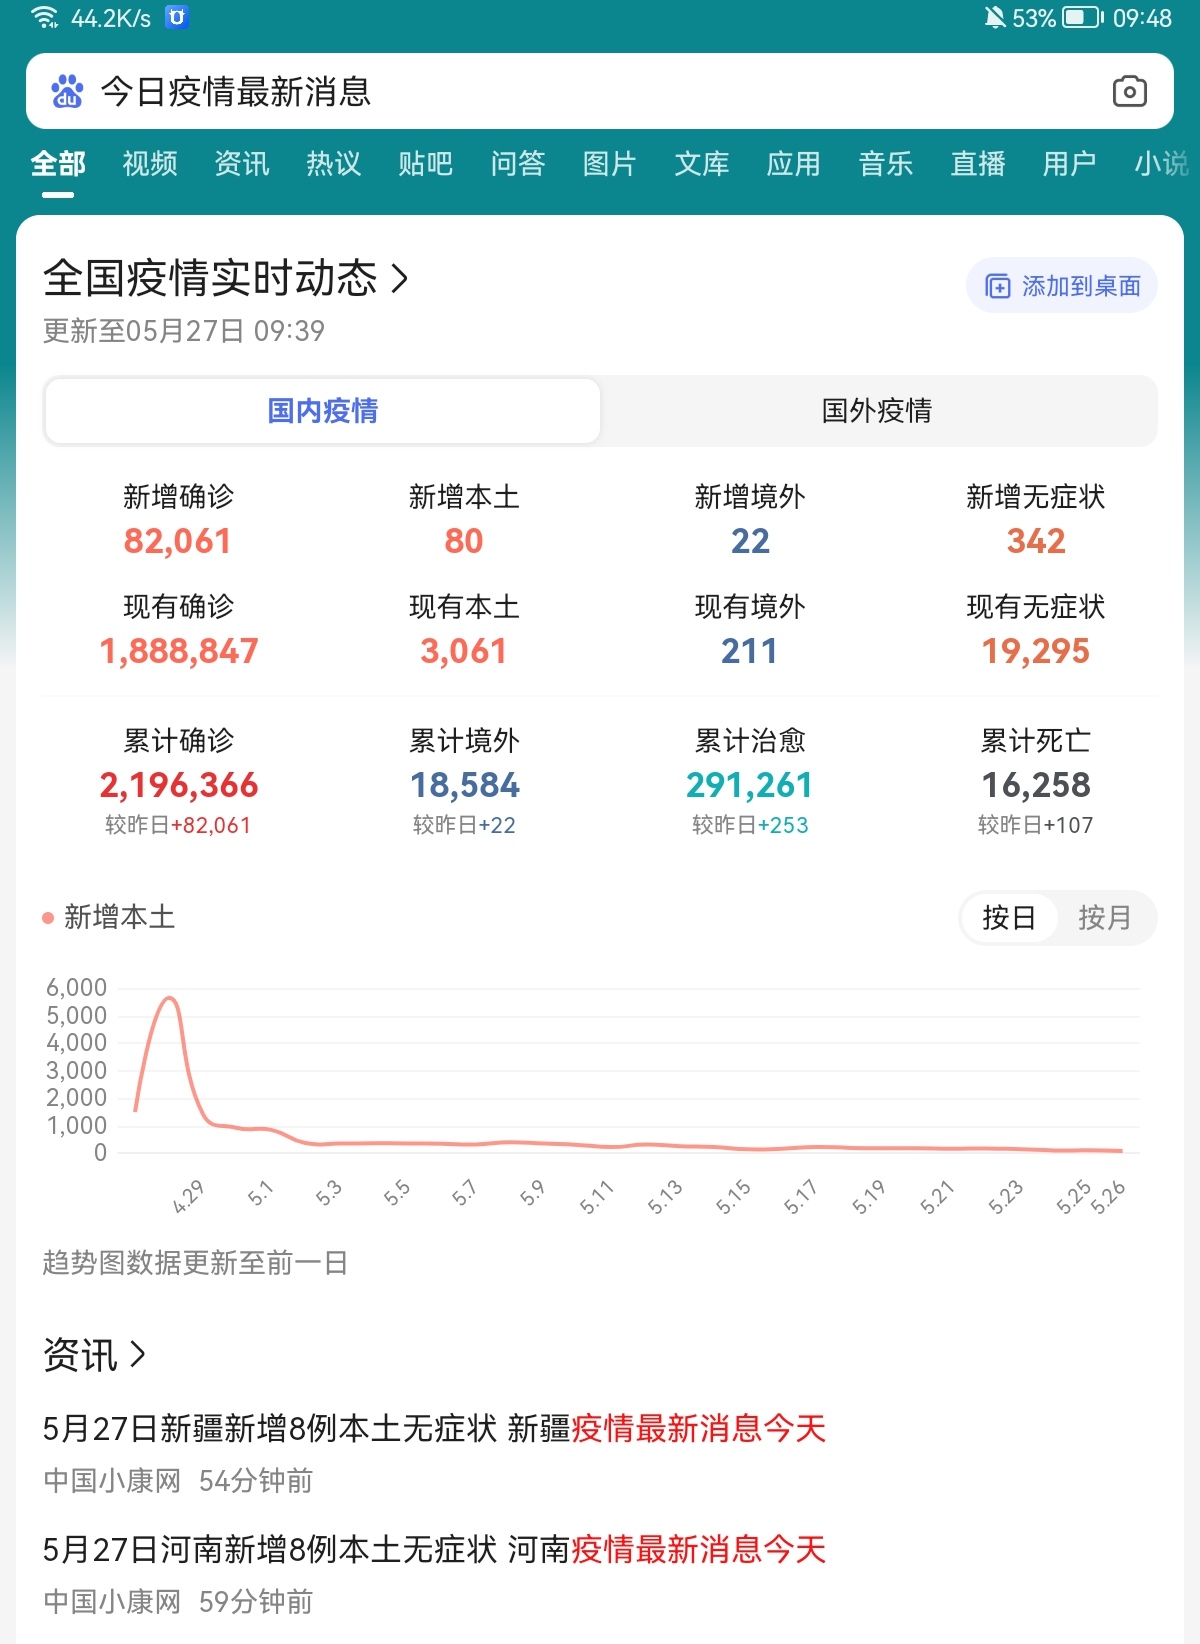1200x1644 pixels.
Task: Tap the muted notification bell icon
Action: coord(994,18)
